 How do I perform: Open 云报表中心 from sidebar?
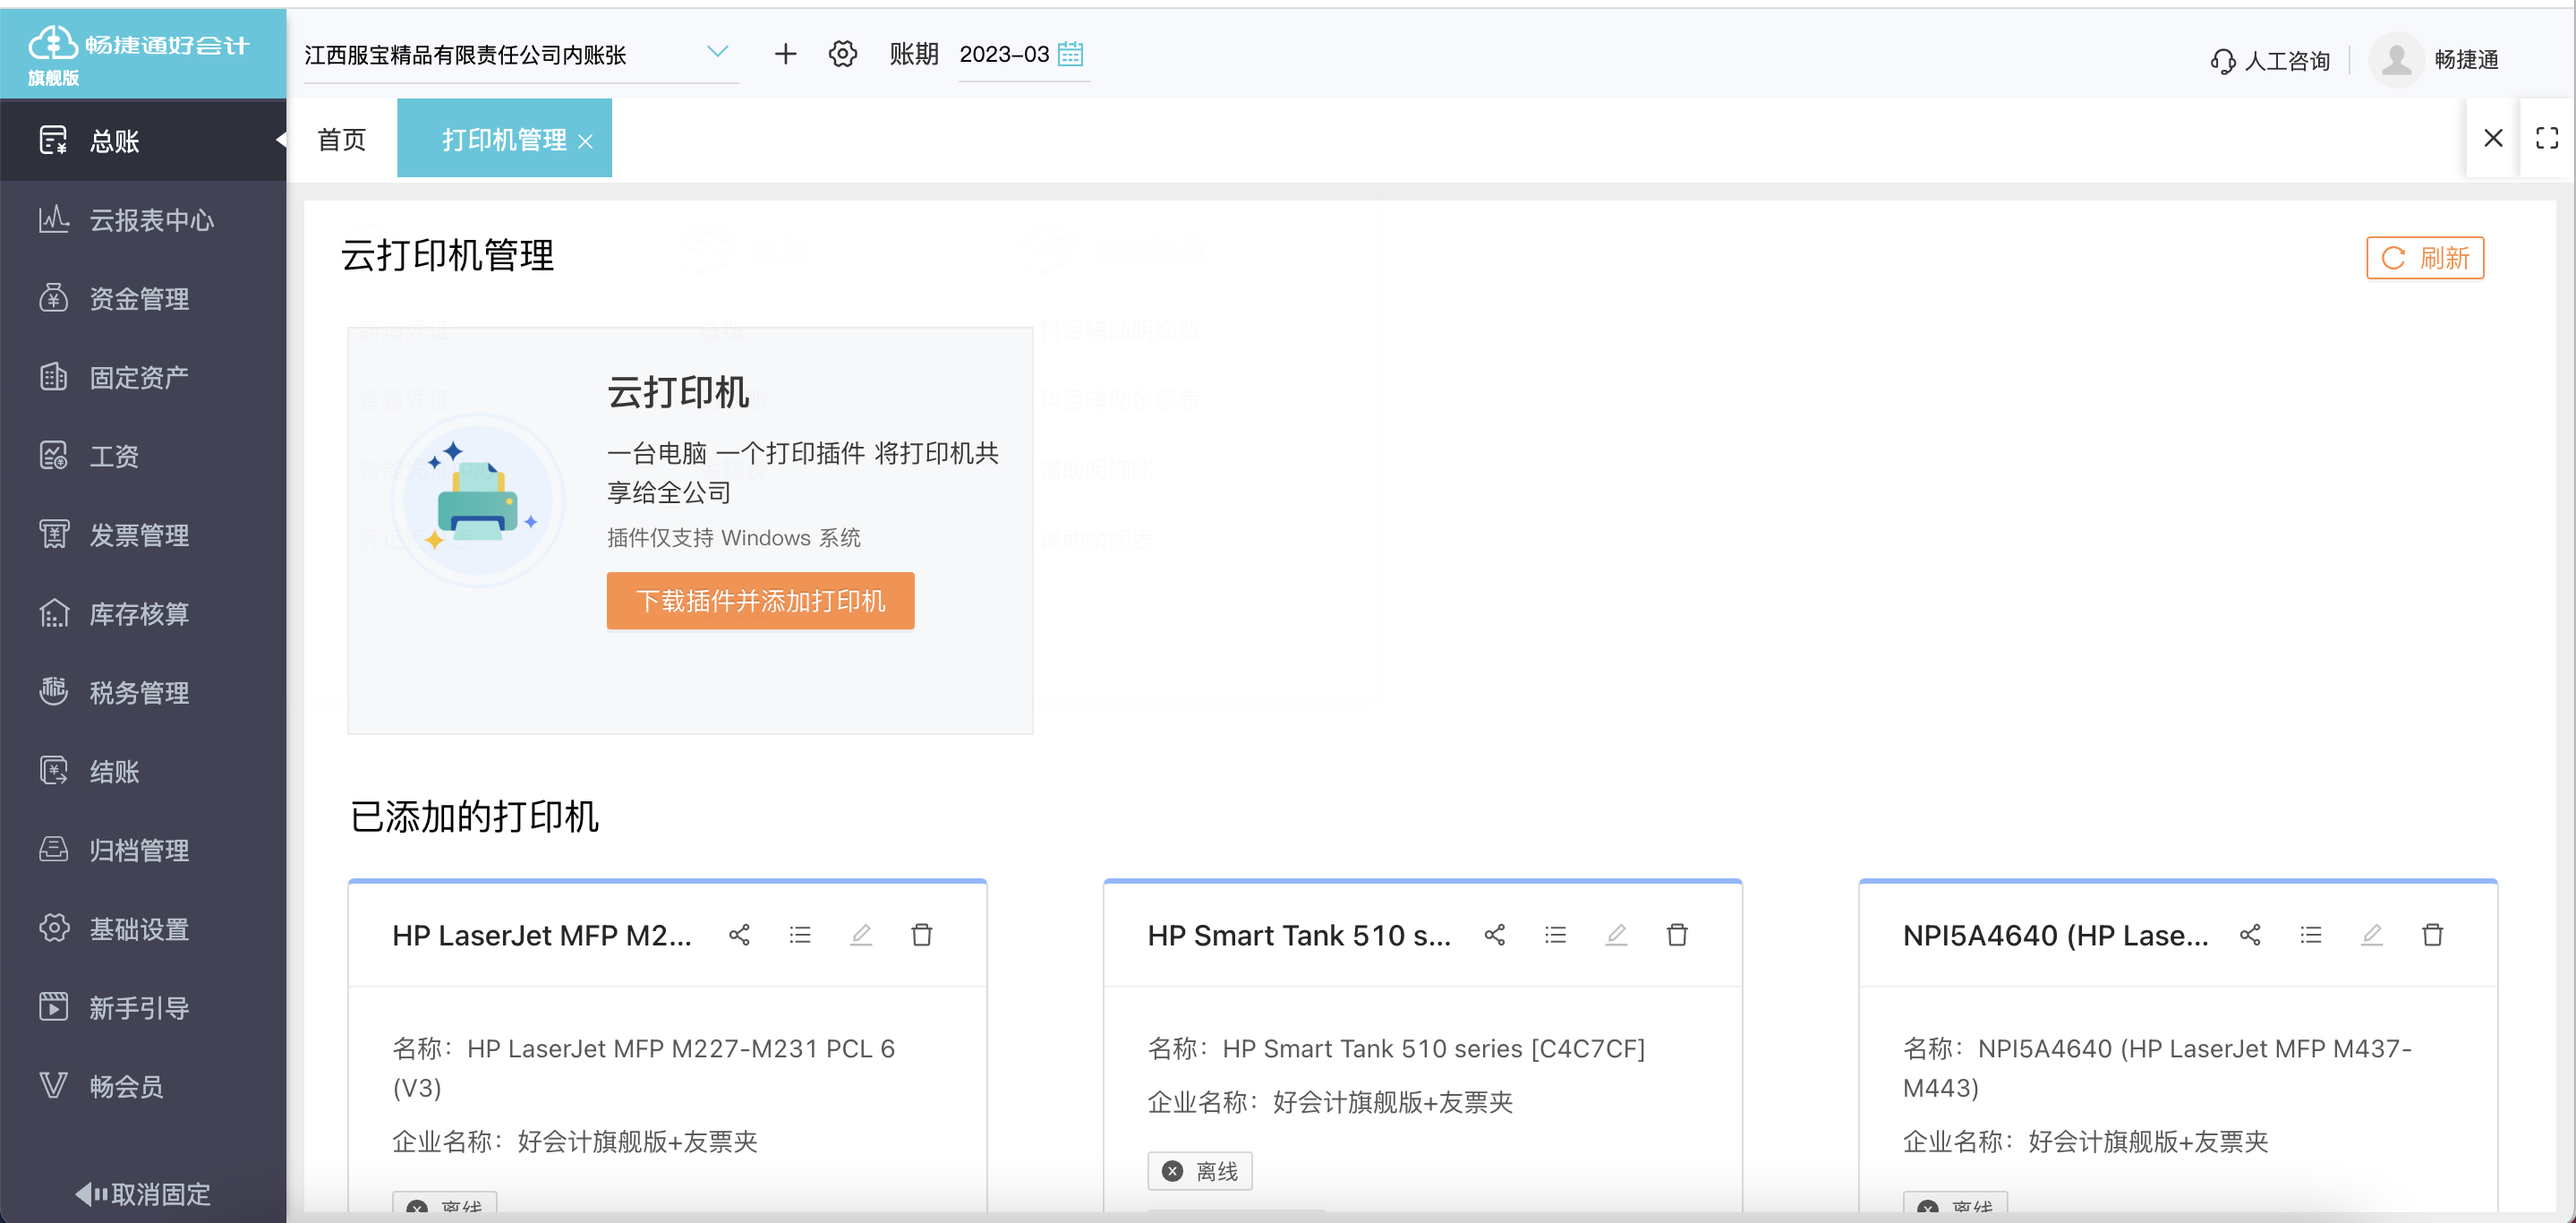tap(148, 218)
